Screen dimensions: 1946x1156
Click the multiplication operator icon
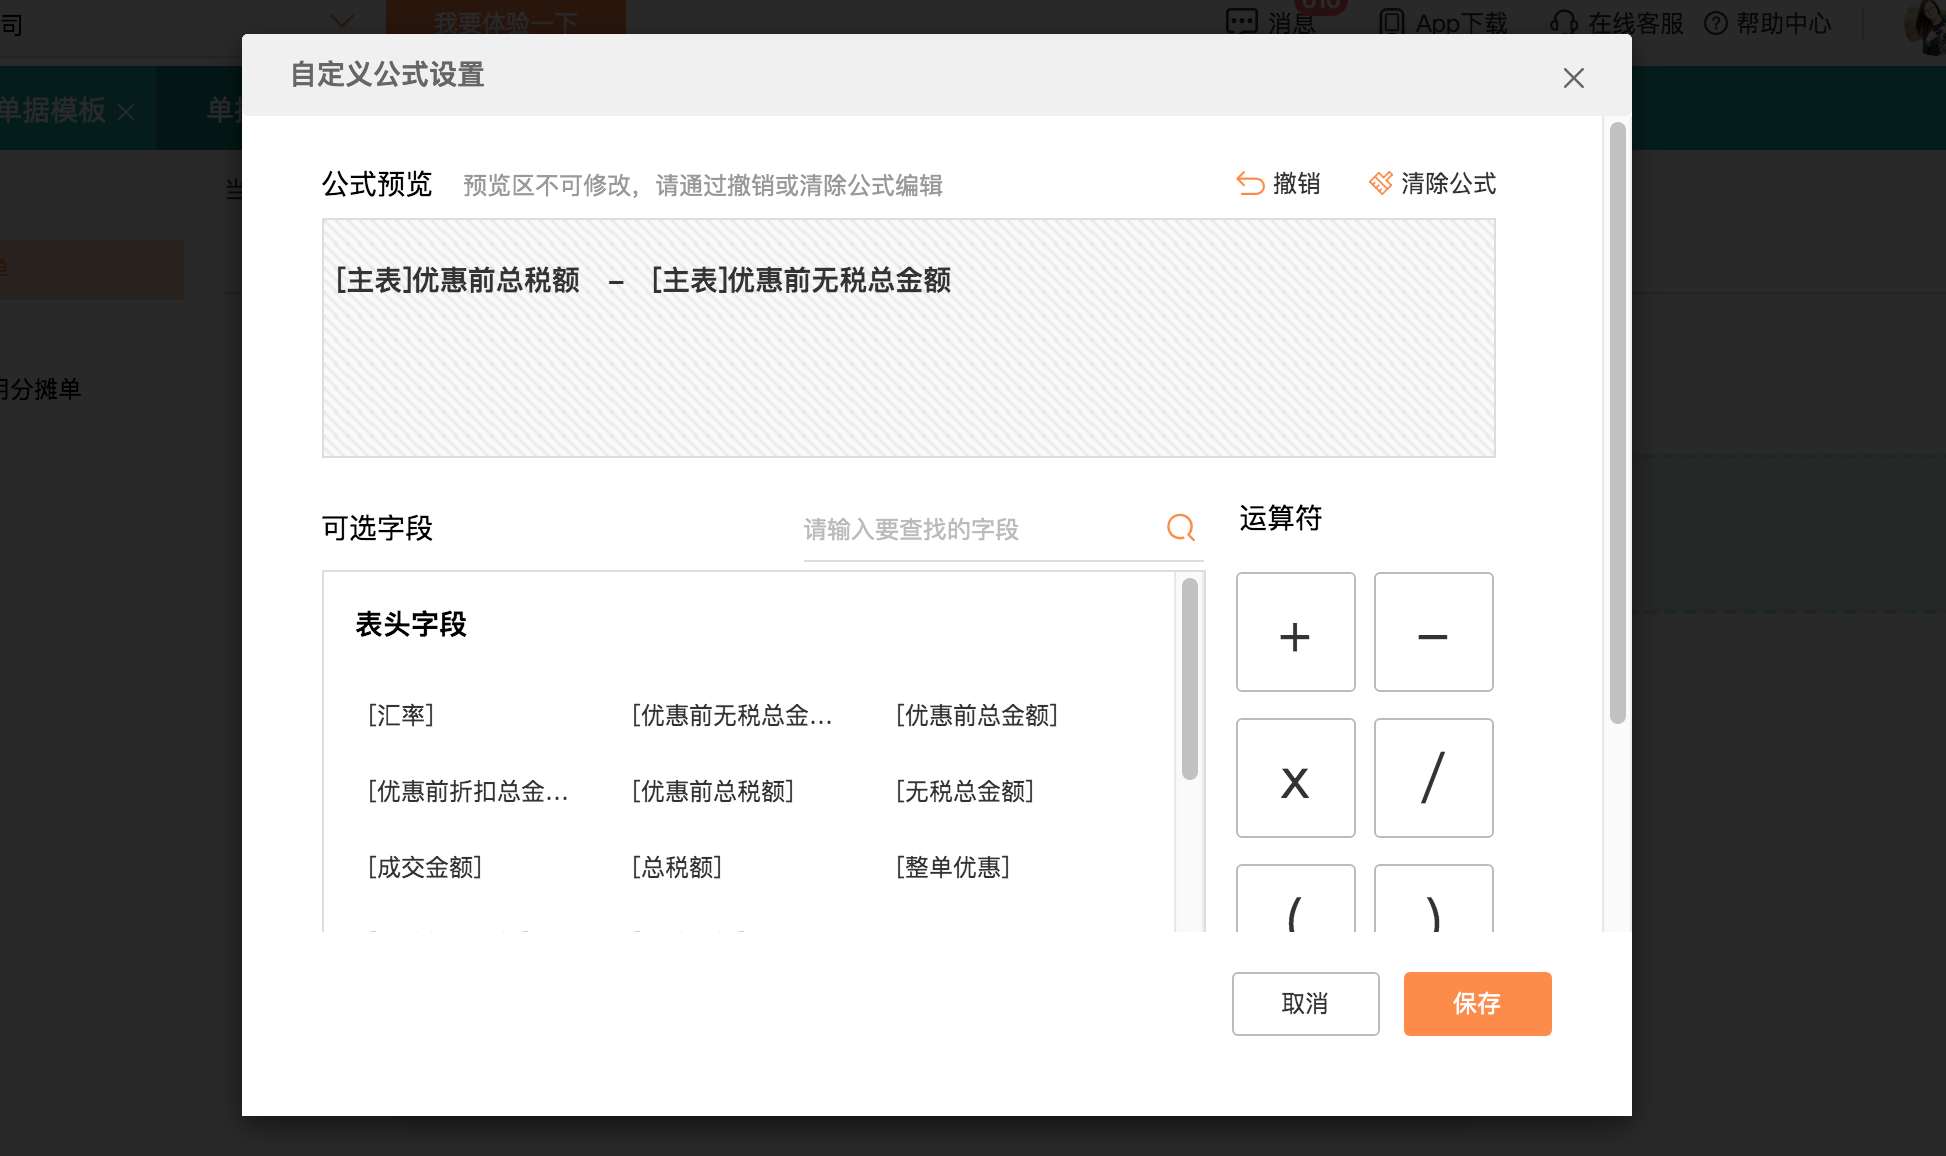coord(1294,778)
